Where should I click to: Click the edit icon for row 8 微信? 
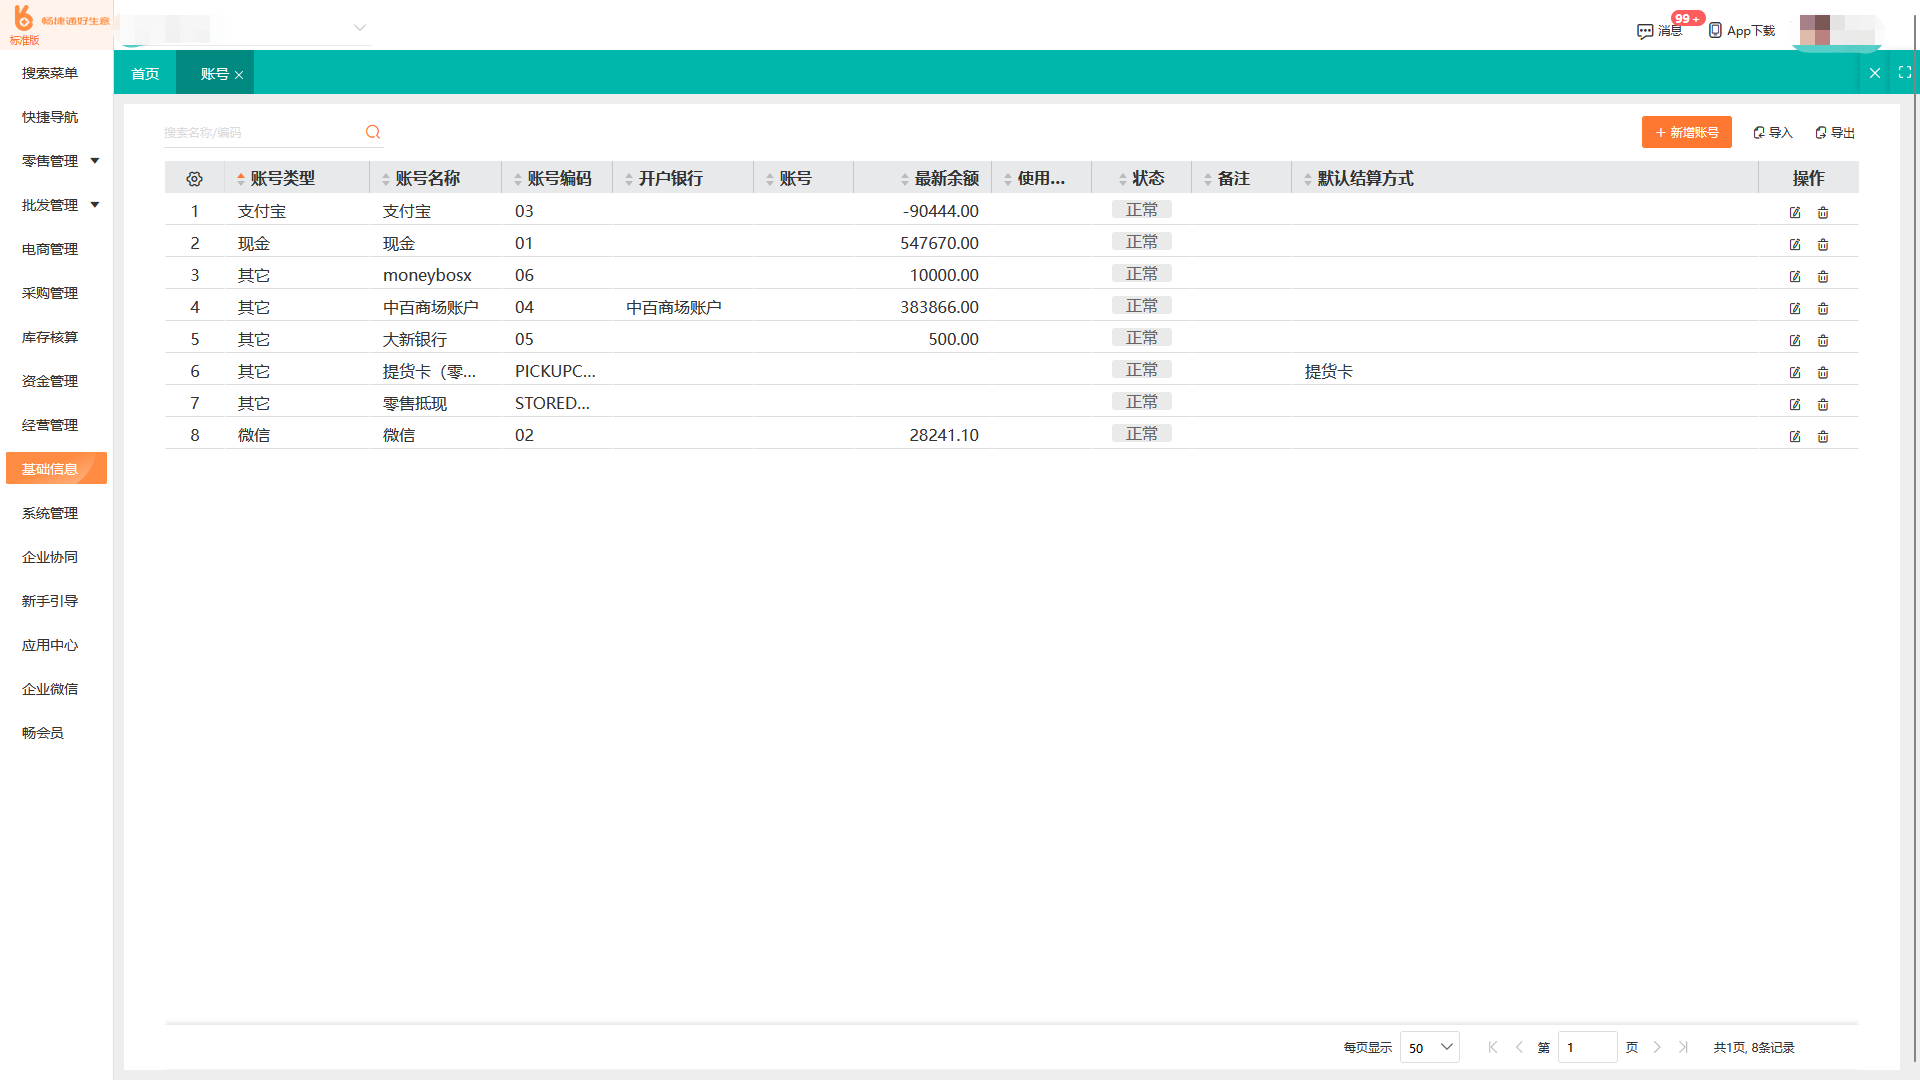coord(1795,435)
